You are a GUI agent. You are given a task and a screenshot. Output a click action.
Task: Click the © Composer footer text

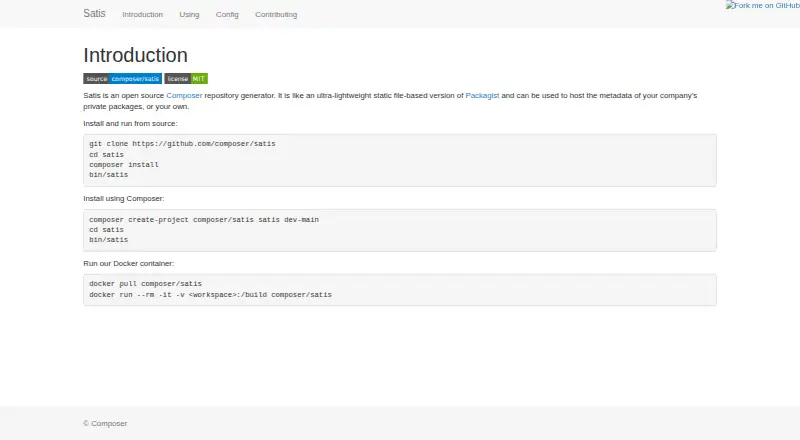(x=105, y=423)
